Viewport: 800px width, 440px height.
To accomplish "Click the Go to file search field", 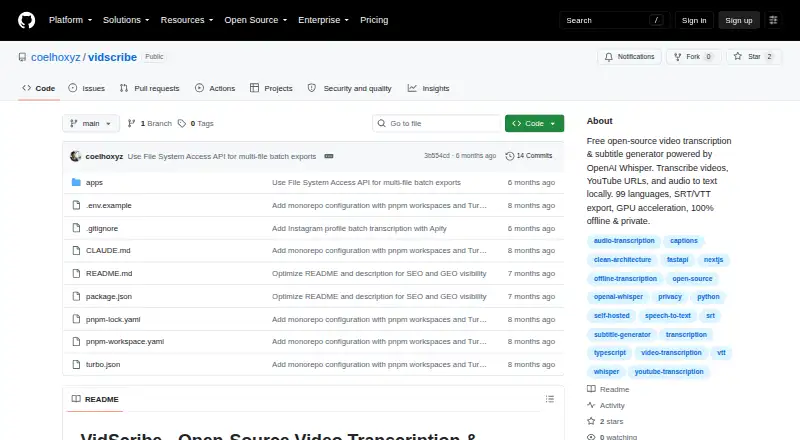I will pos(437,124).
